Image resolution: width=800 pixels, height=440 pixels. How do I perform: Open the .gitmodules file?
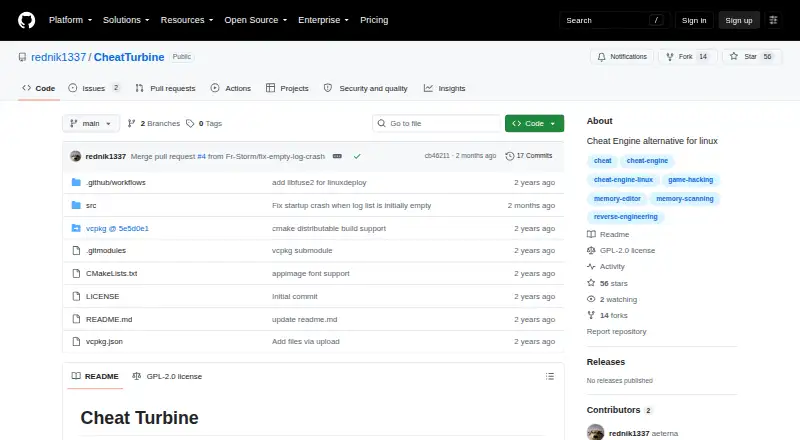coord(106,250)
